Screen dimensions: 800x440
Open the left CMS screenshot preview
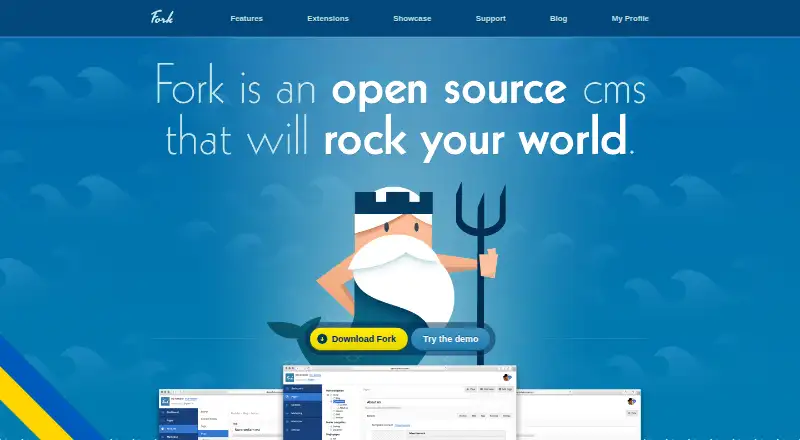click(221, 414)
